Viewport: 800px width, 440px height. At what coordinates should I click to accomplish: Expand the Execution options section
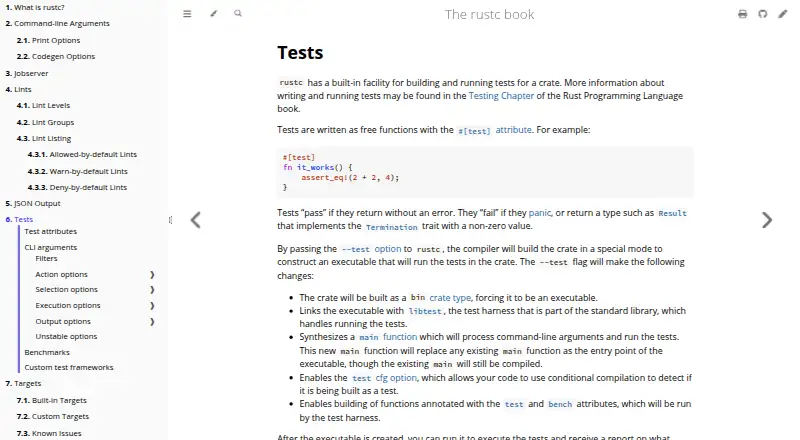point(152,306)
